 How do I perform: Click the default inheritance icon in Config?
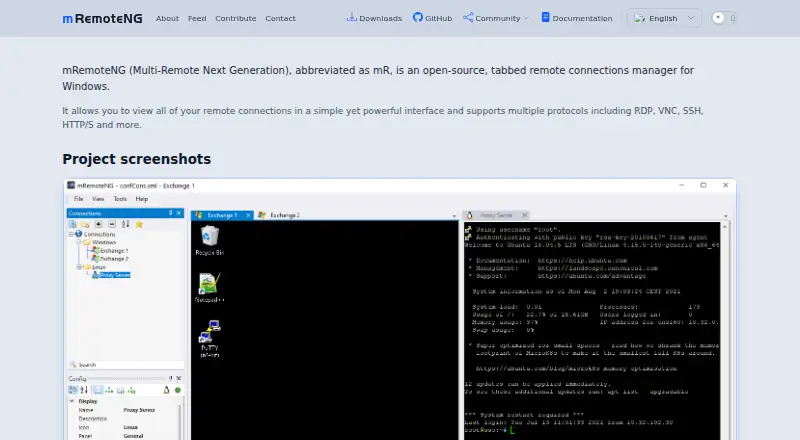[x=132, y=390]
